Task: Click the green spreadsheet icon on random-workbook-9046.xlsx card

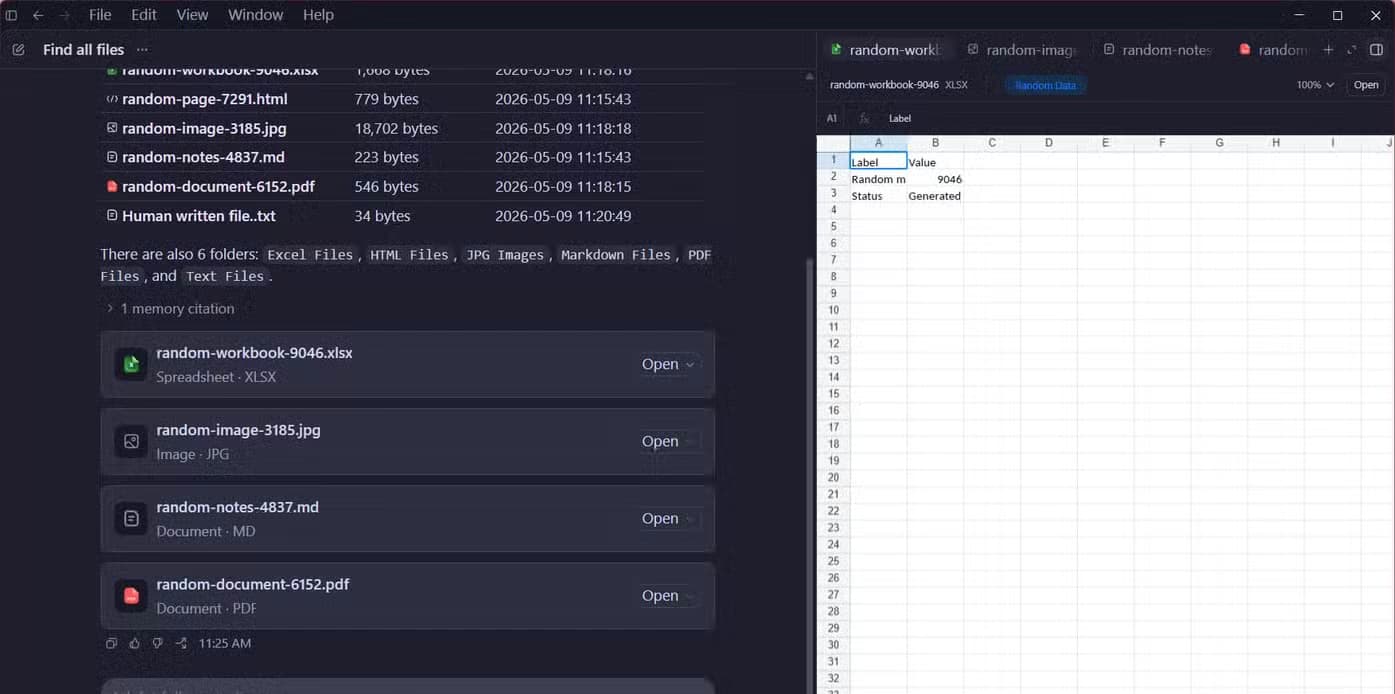Action: (x=131, y=364)
